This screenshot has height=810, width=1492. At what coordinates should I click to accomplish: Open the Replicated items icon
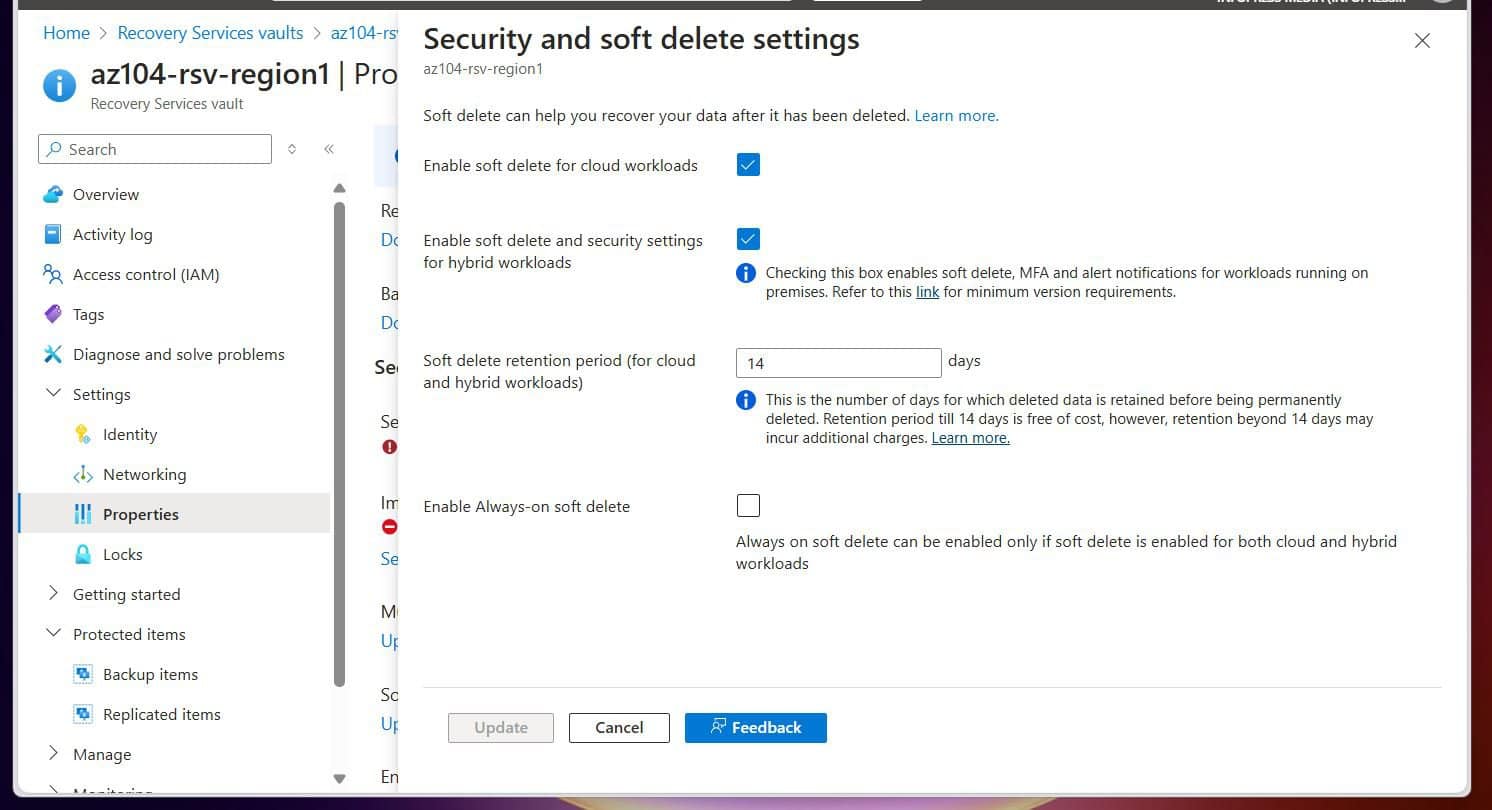(84, 714)
